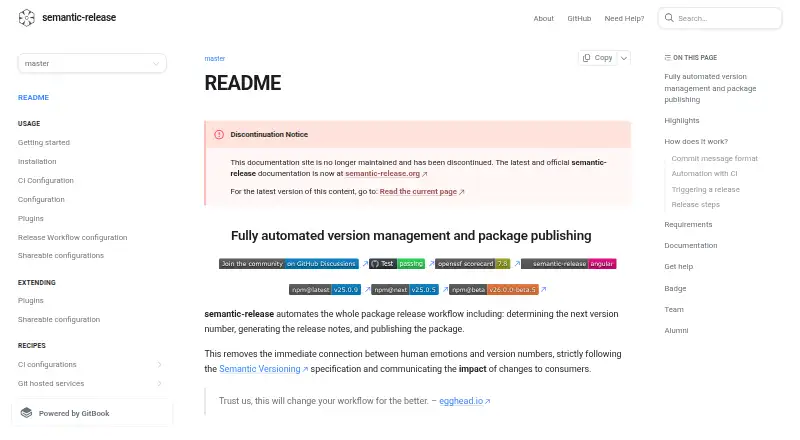Image resolution: width=800 pixels, height=440 pixels.
Task: Click the search magnifier icon
Action: (669, 18)
